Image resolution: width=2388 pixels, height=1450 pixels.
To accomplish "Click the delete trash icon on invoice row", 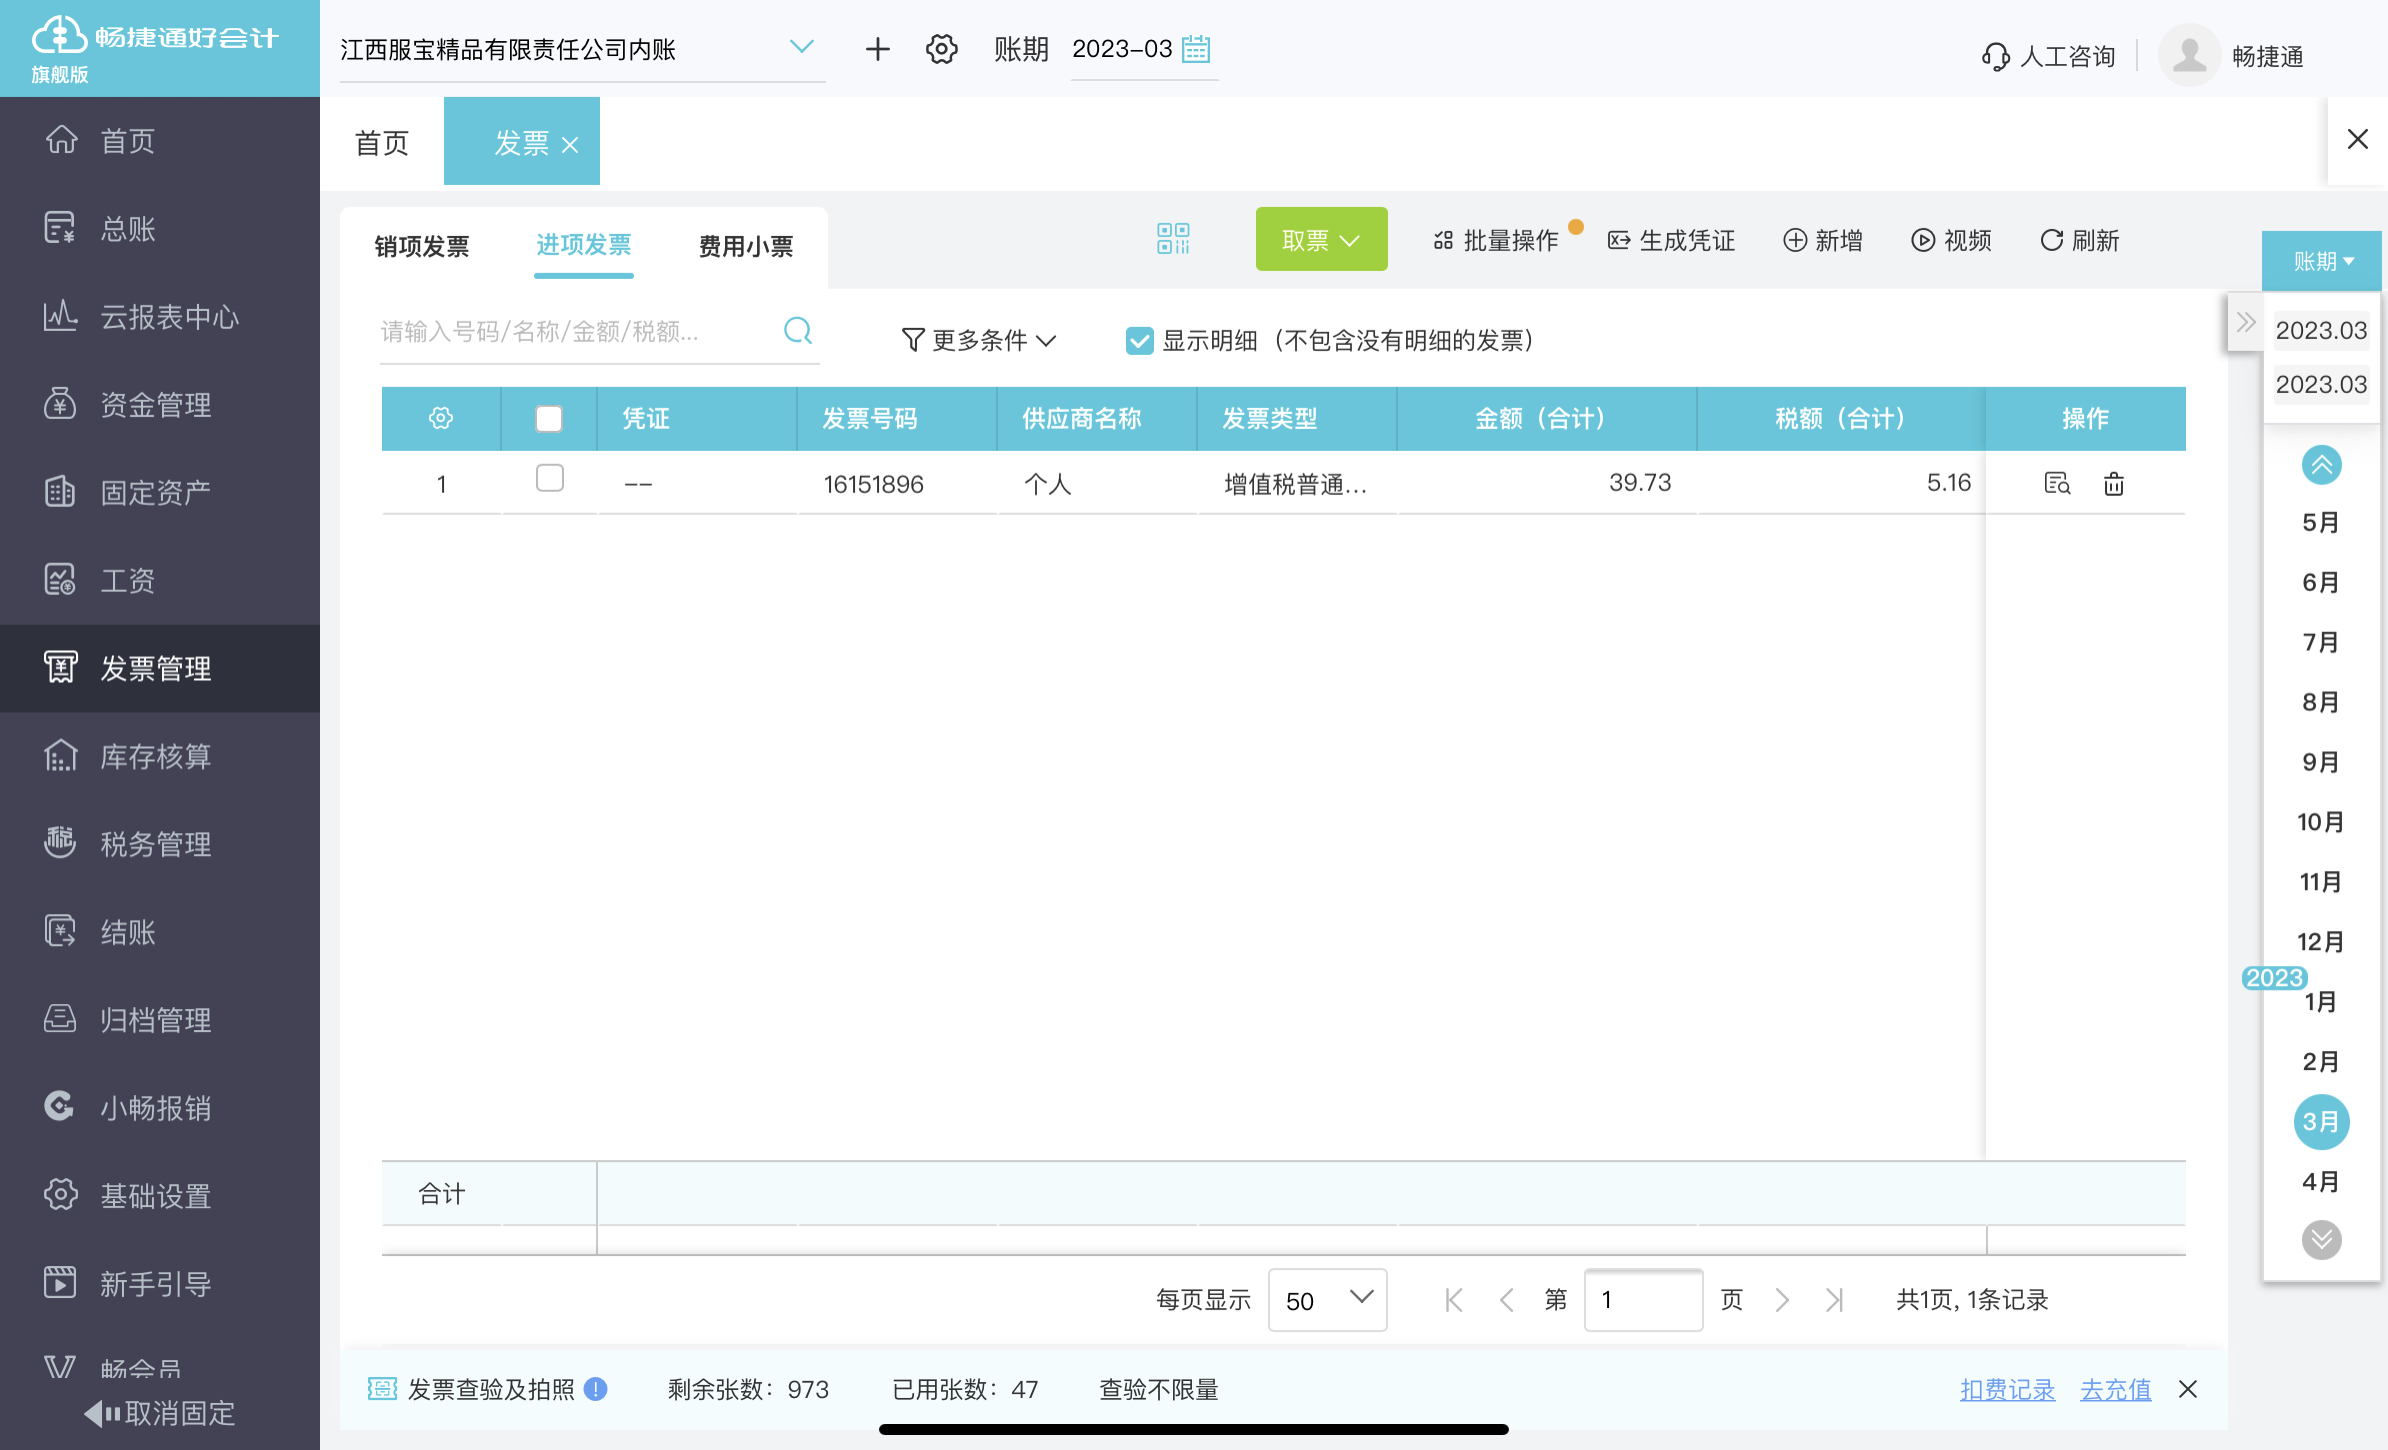I will point(2113,484).
